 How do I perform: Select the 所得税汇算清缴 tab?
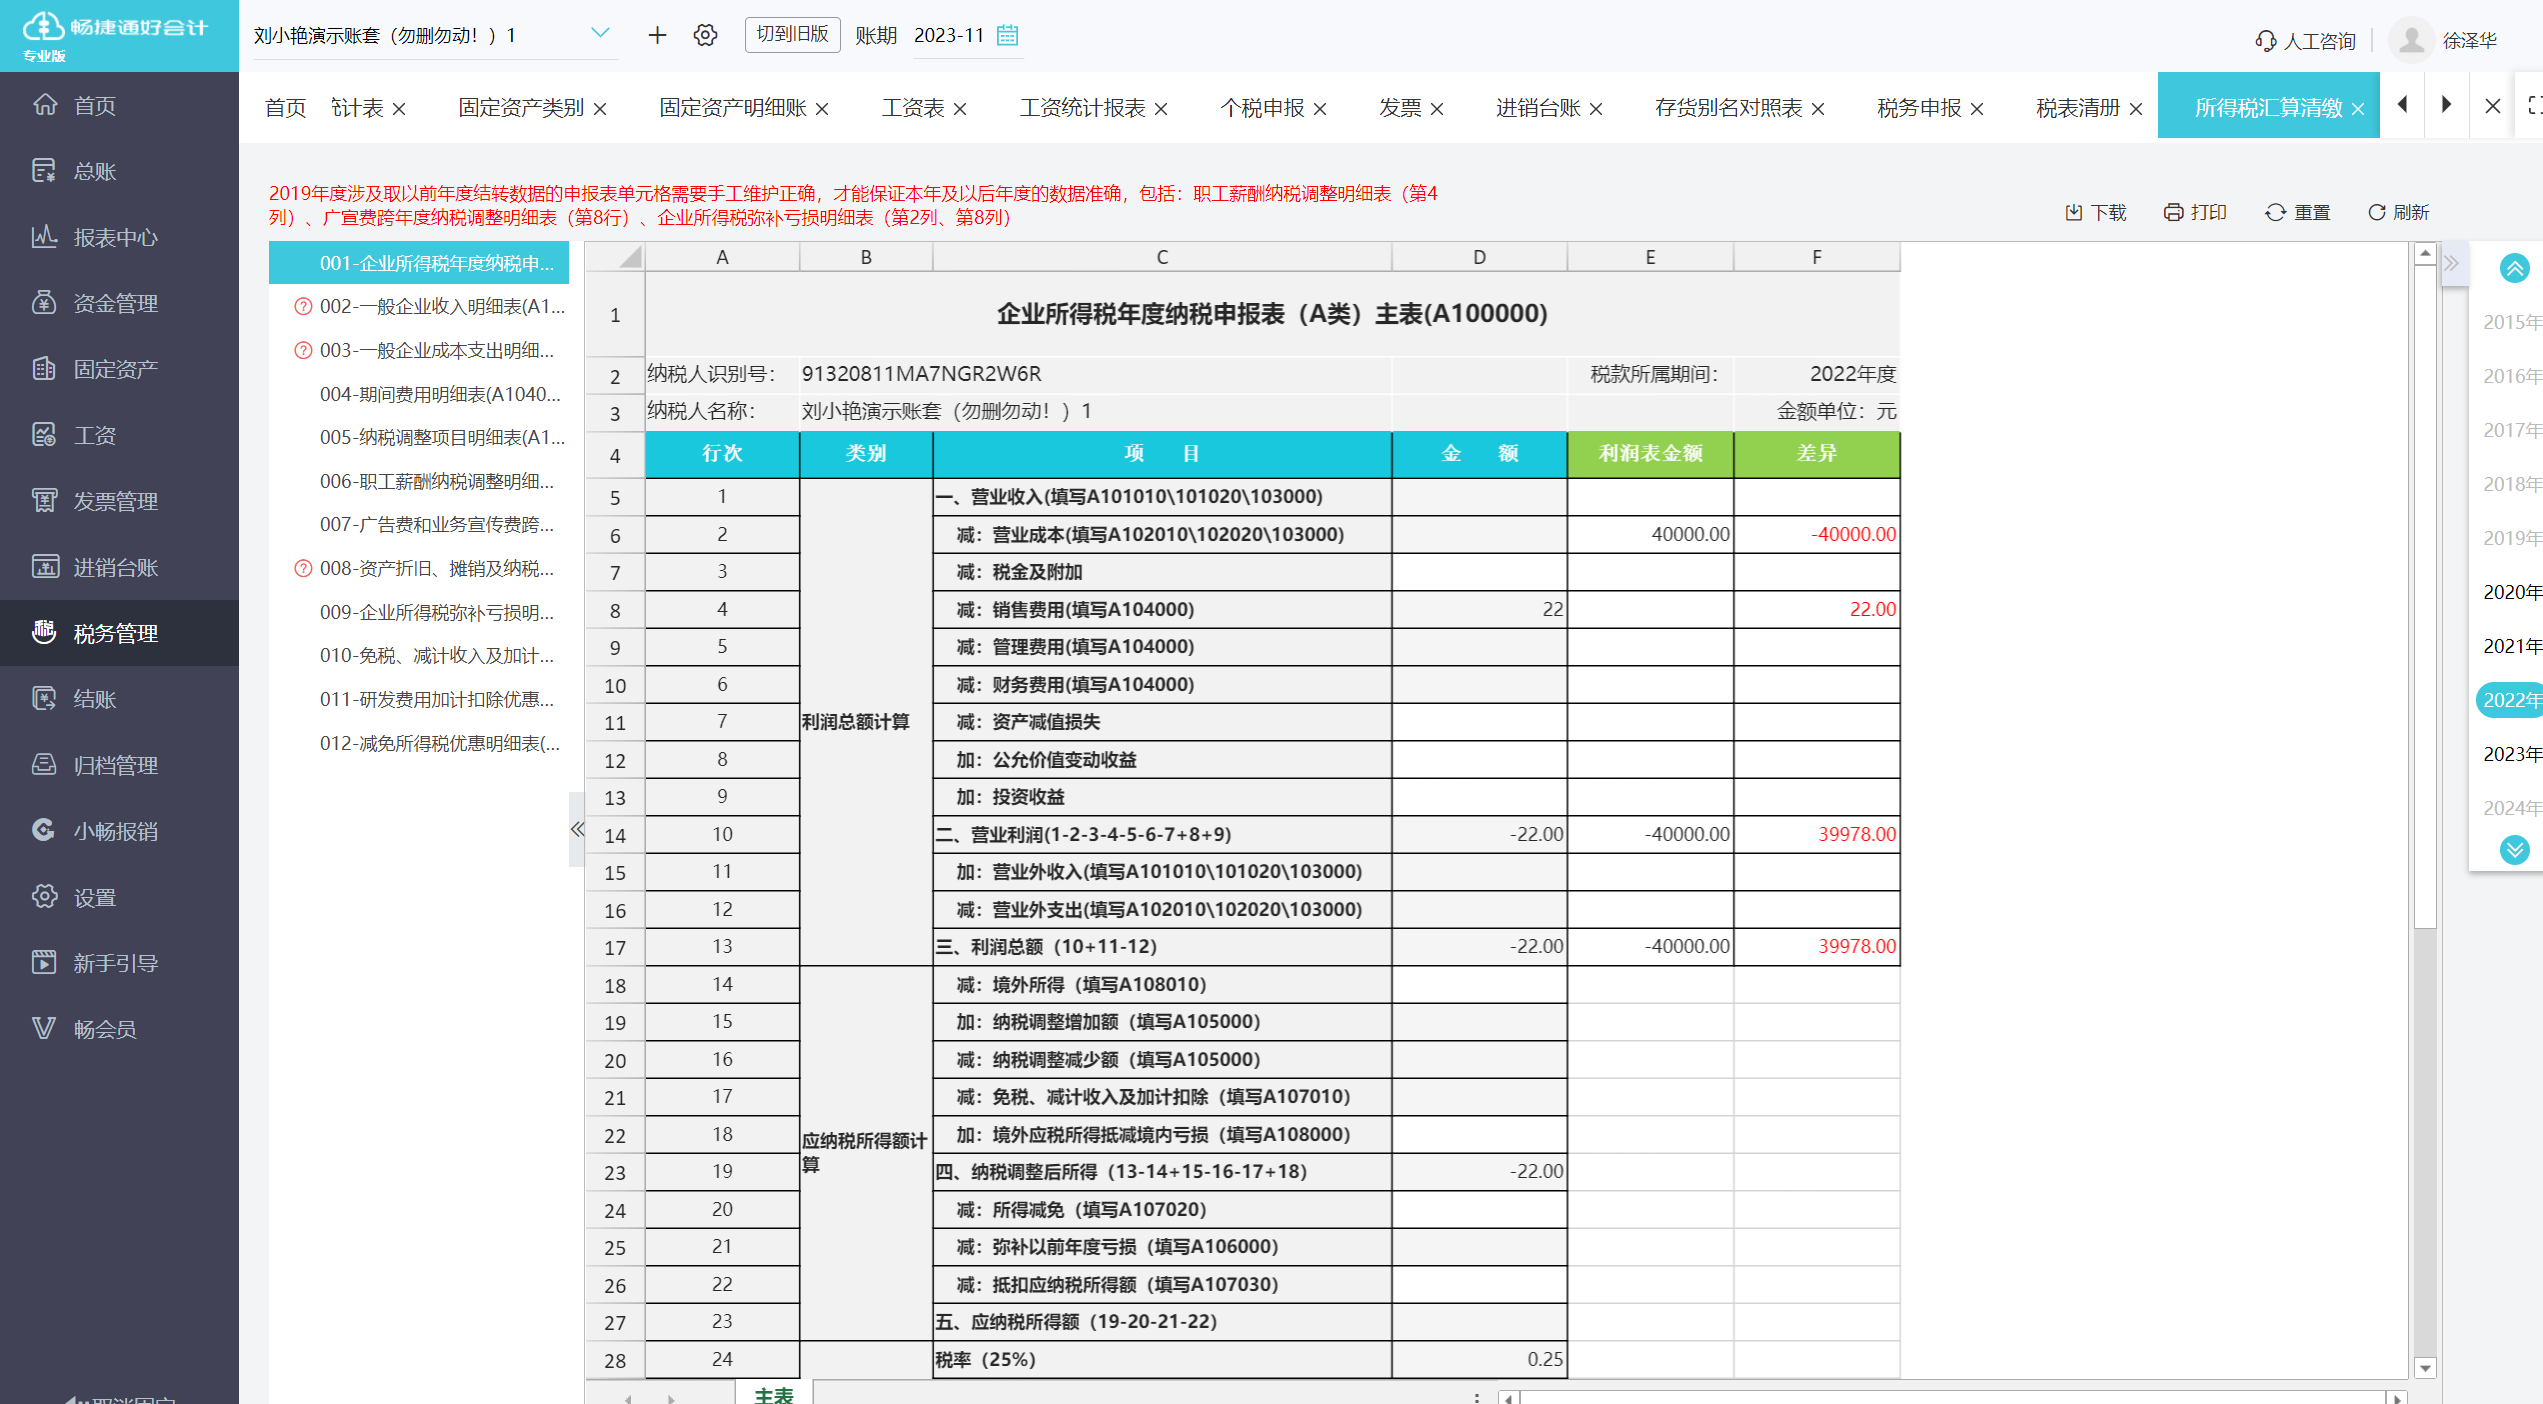click(2265, 107)
